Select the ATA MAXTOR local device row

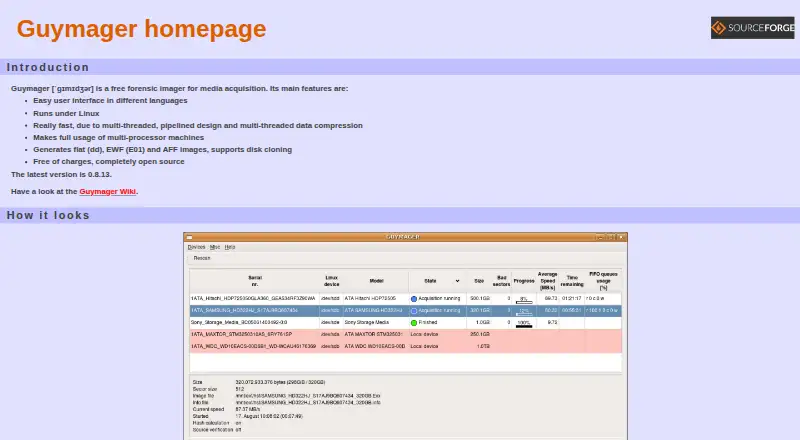coord(406,334)
